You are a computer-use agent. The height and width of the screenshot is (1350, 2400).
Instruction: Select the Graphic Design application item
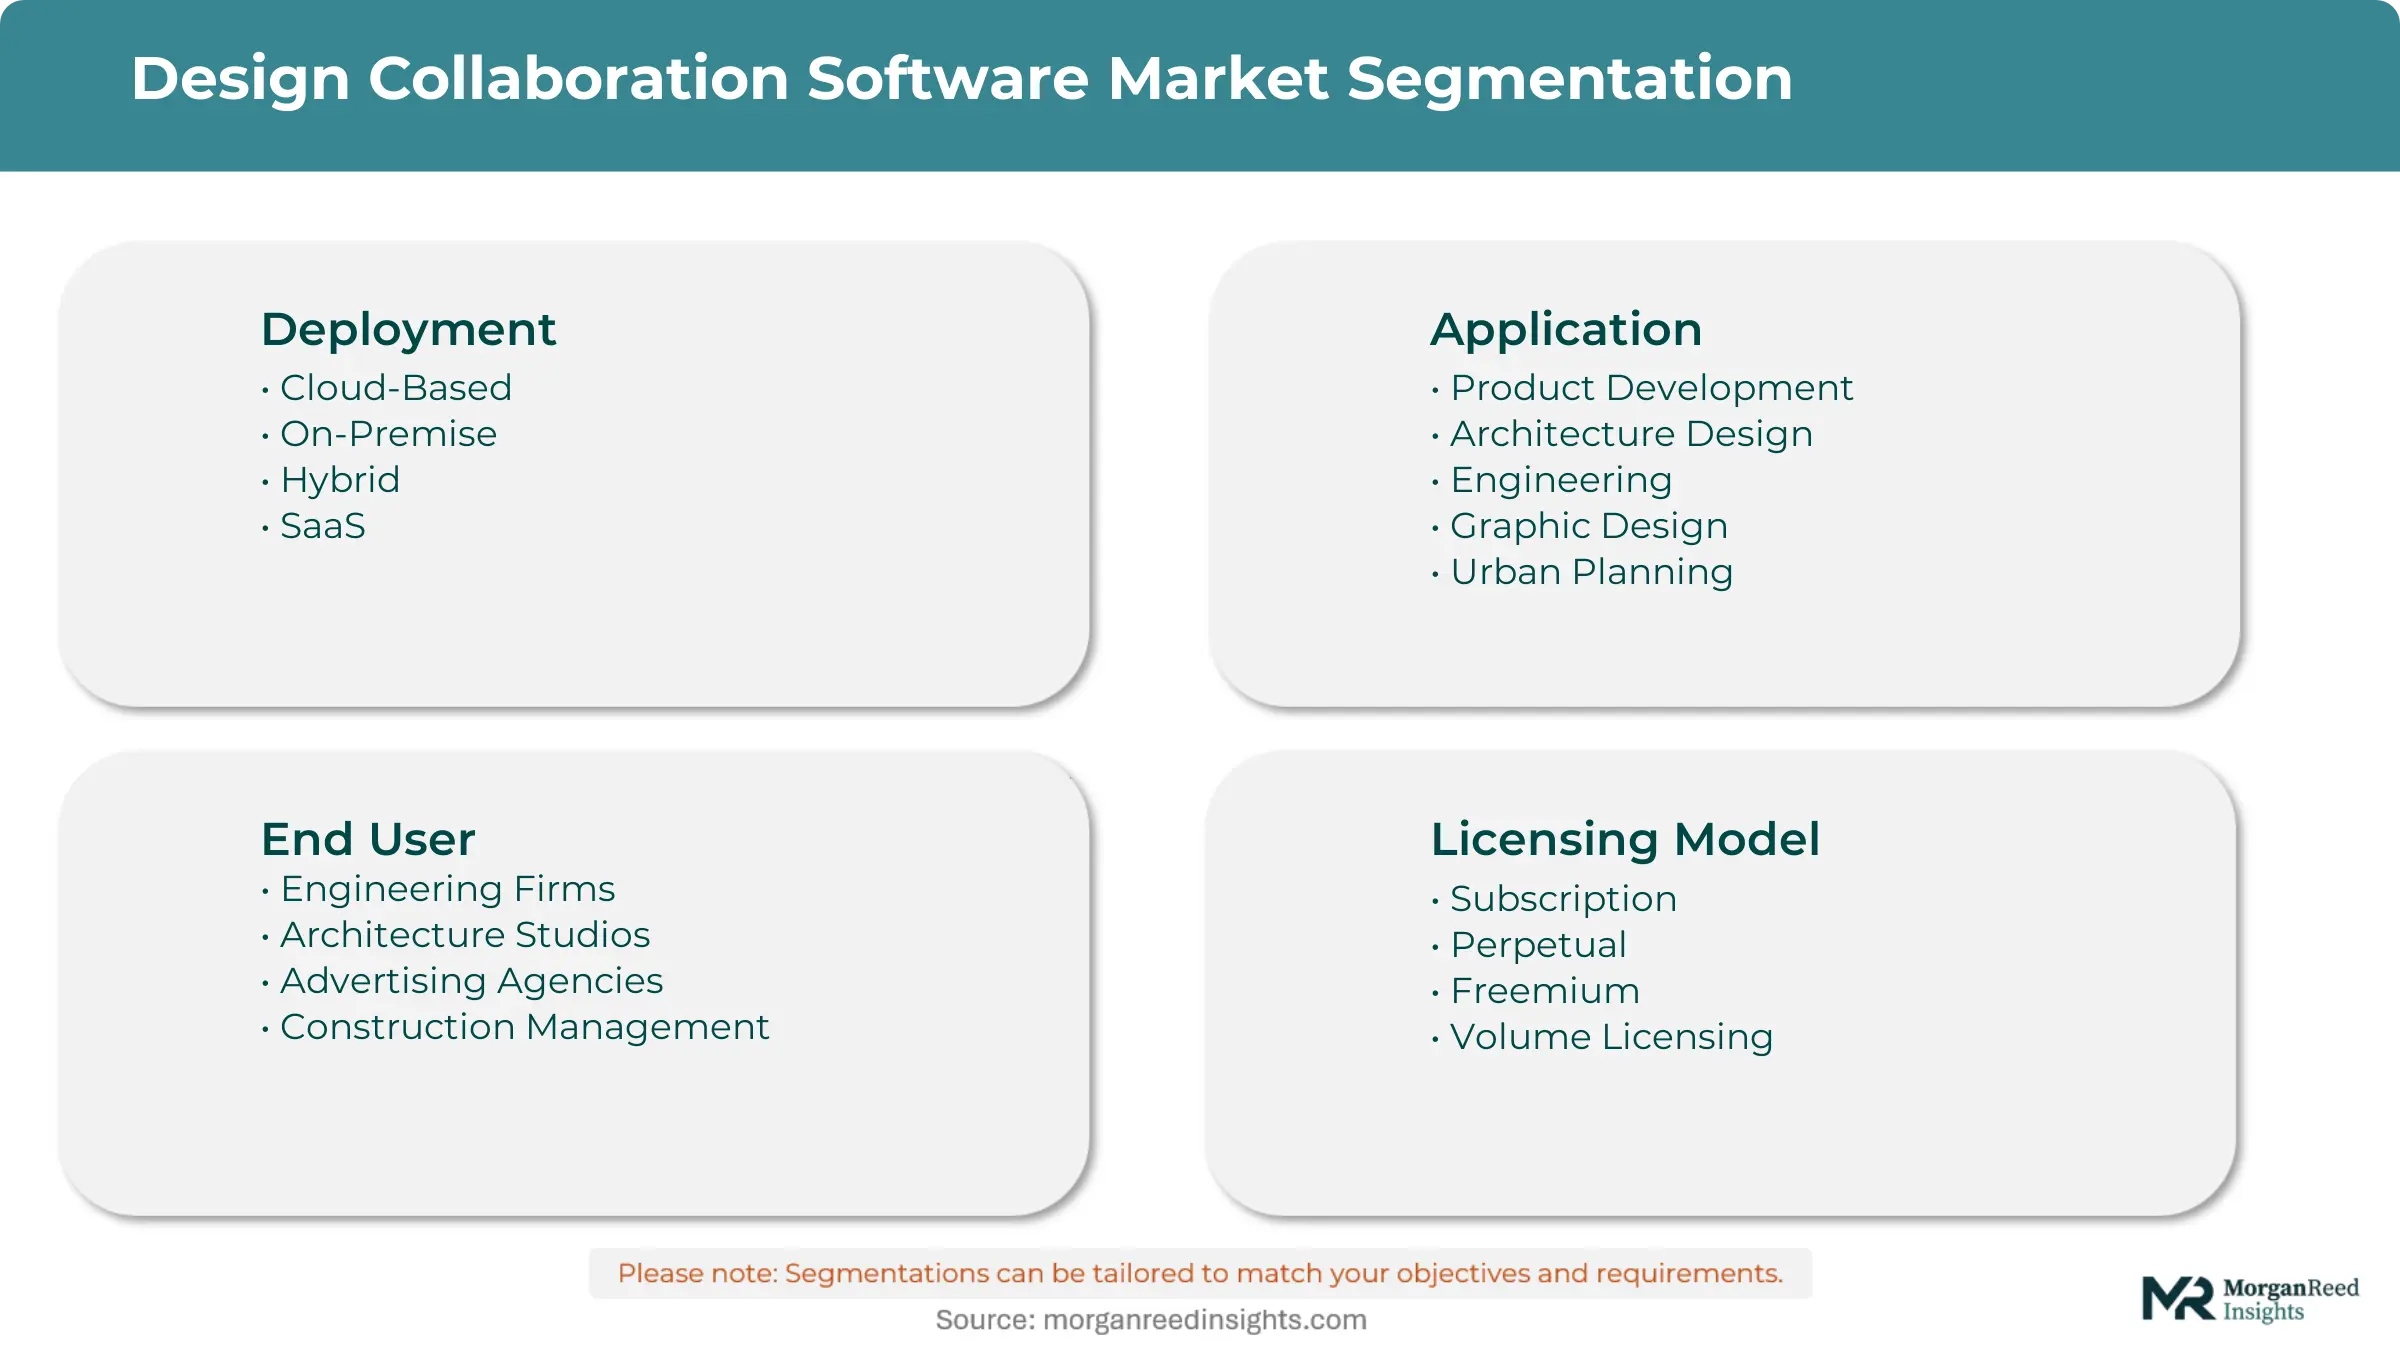[1587, 526]
